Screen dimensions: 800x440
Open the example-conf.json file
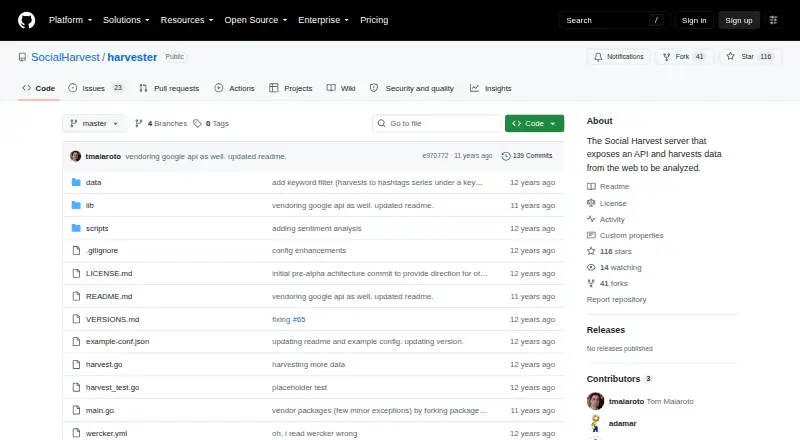pos(117,341)
